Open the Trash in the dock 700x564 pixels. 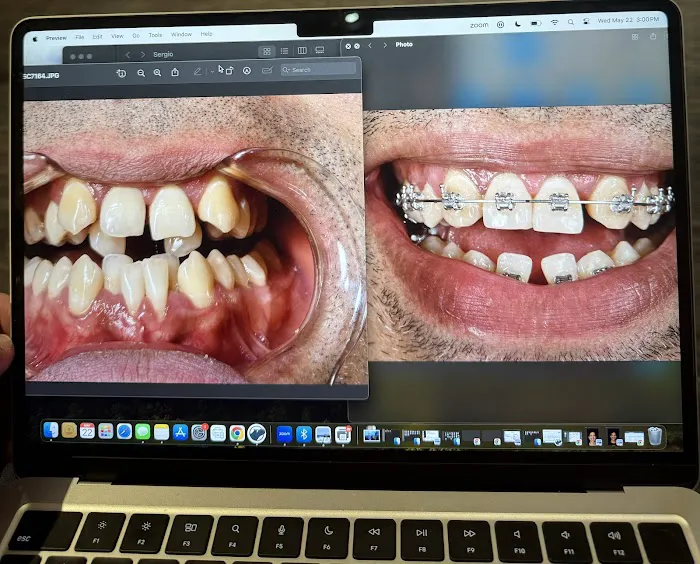(x=655, y=436)
